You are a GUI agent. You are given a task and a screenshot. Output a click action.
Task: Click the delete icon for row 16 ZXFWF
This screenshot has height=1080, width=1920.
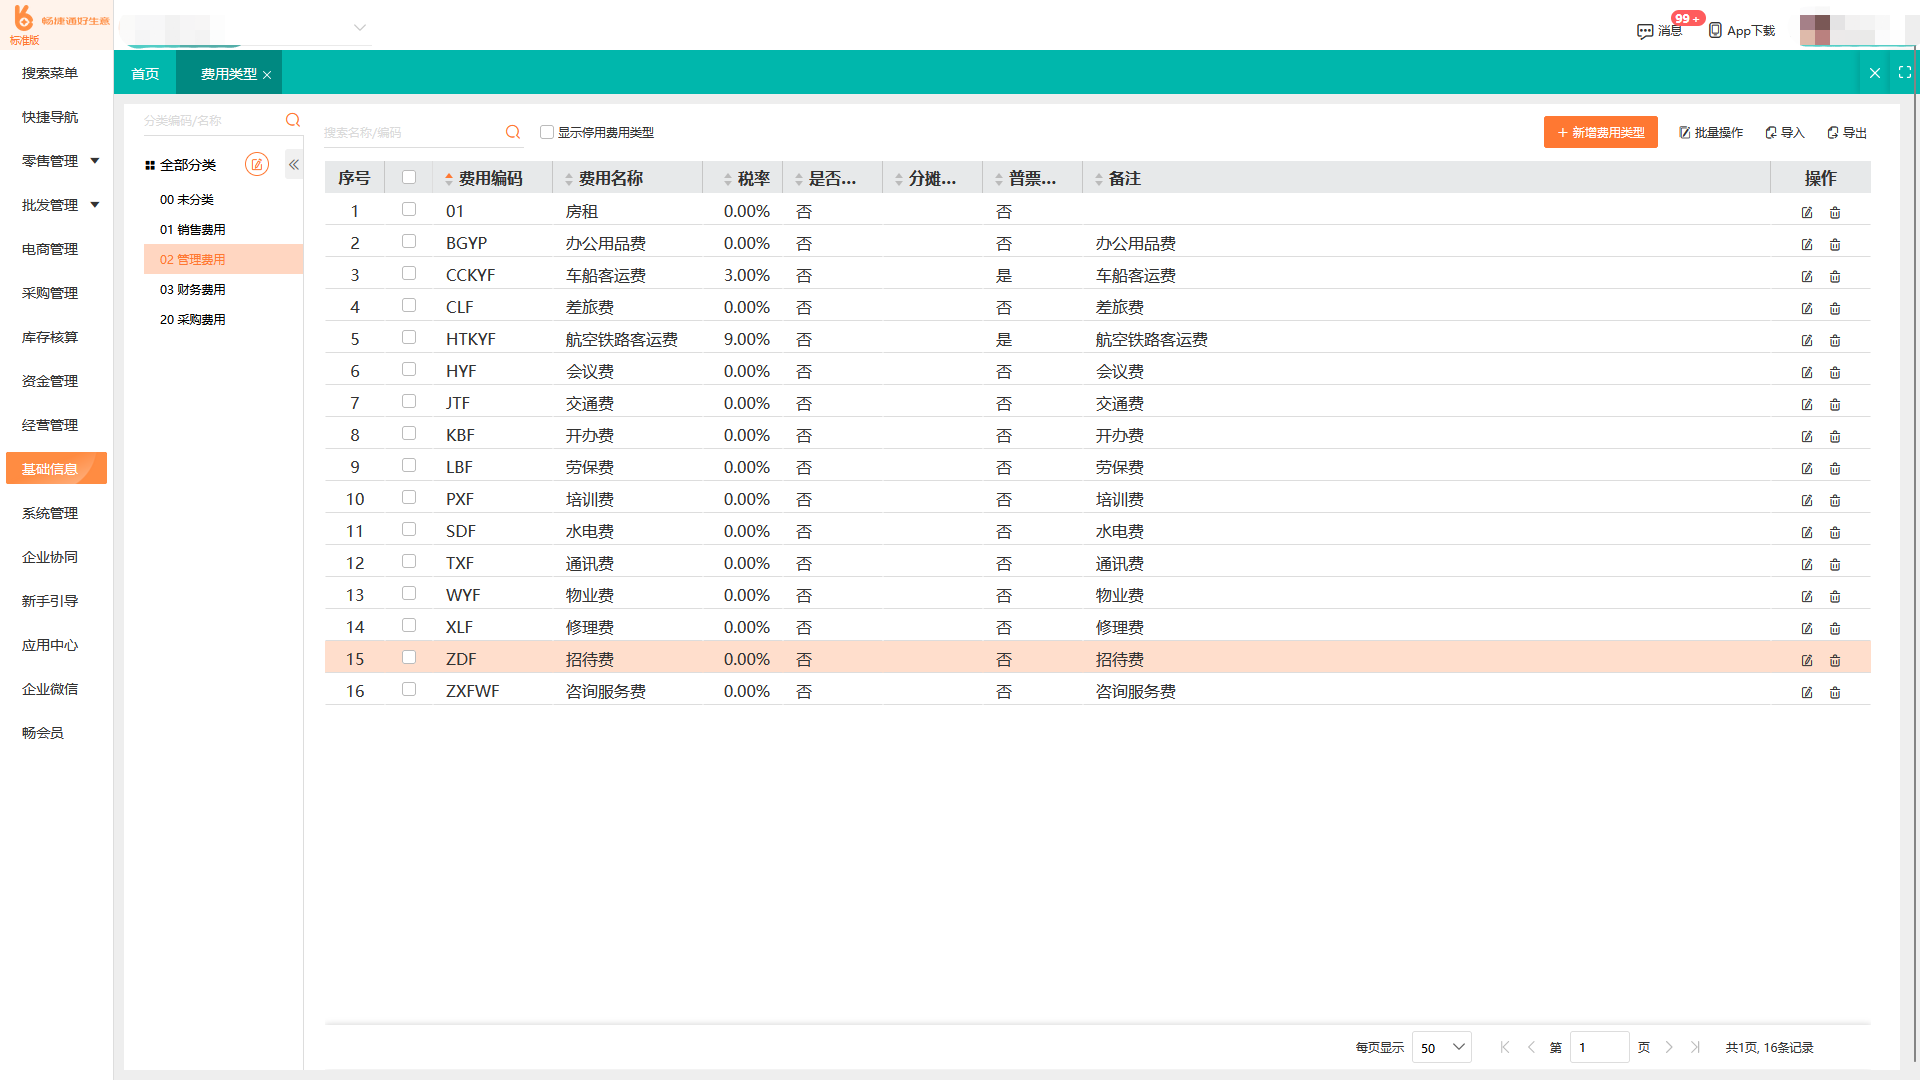coord(1834,690)
